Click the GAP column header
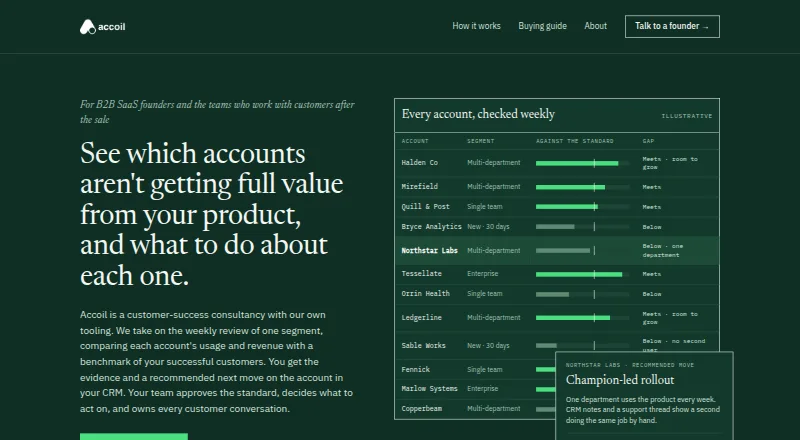 tap(648, 141)
